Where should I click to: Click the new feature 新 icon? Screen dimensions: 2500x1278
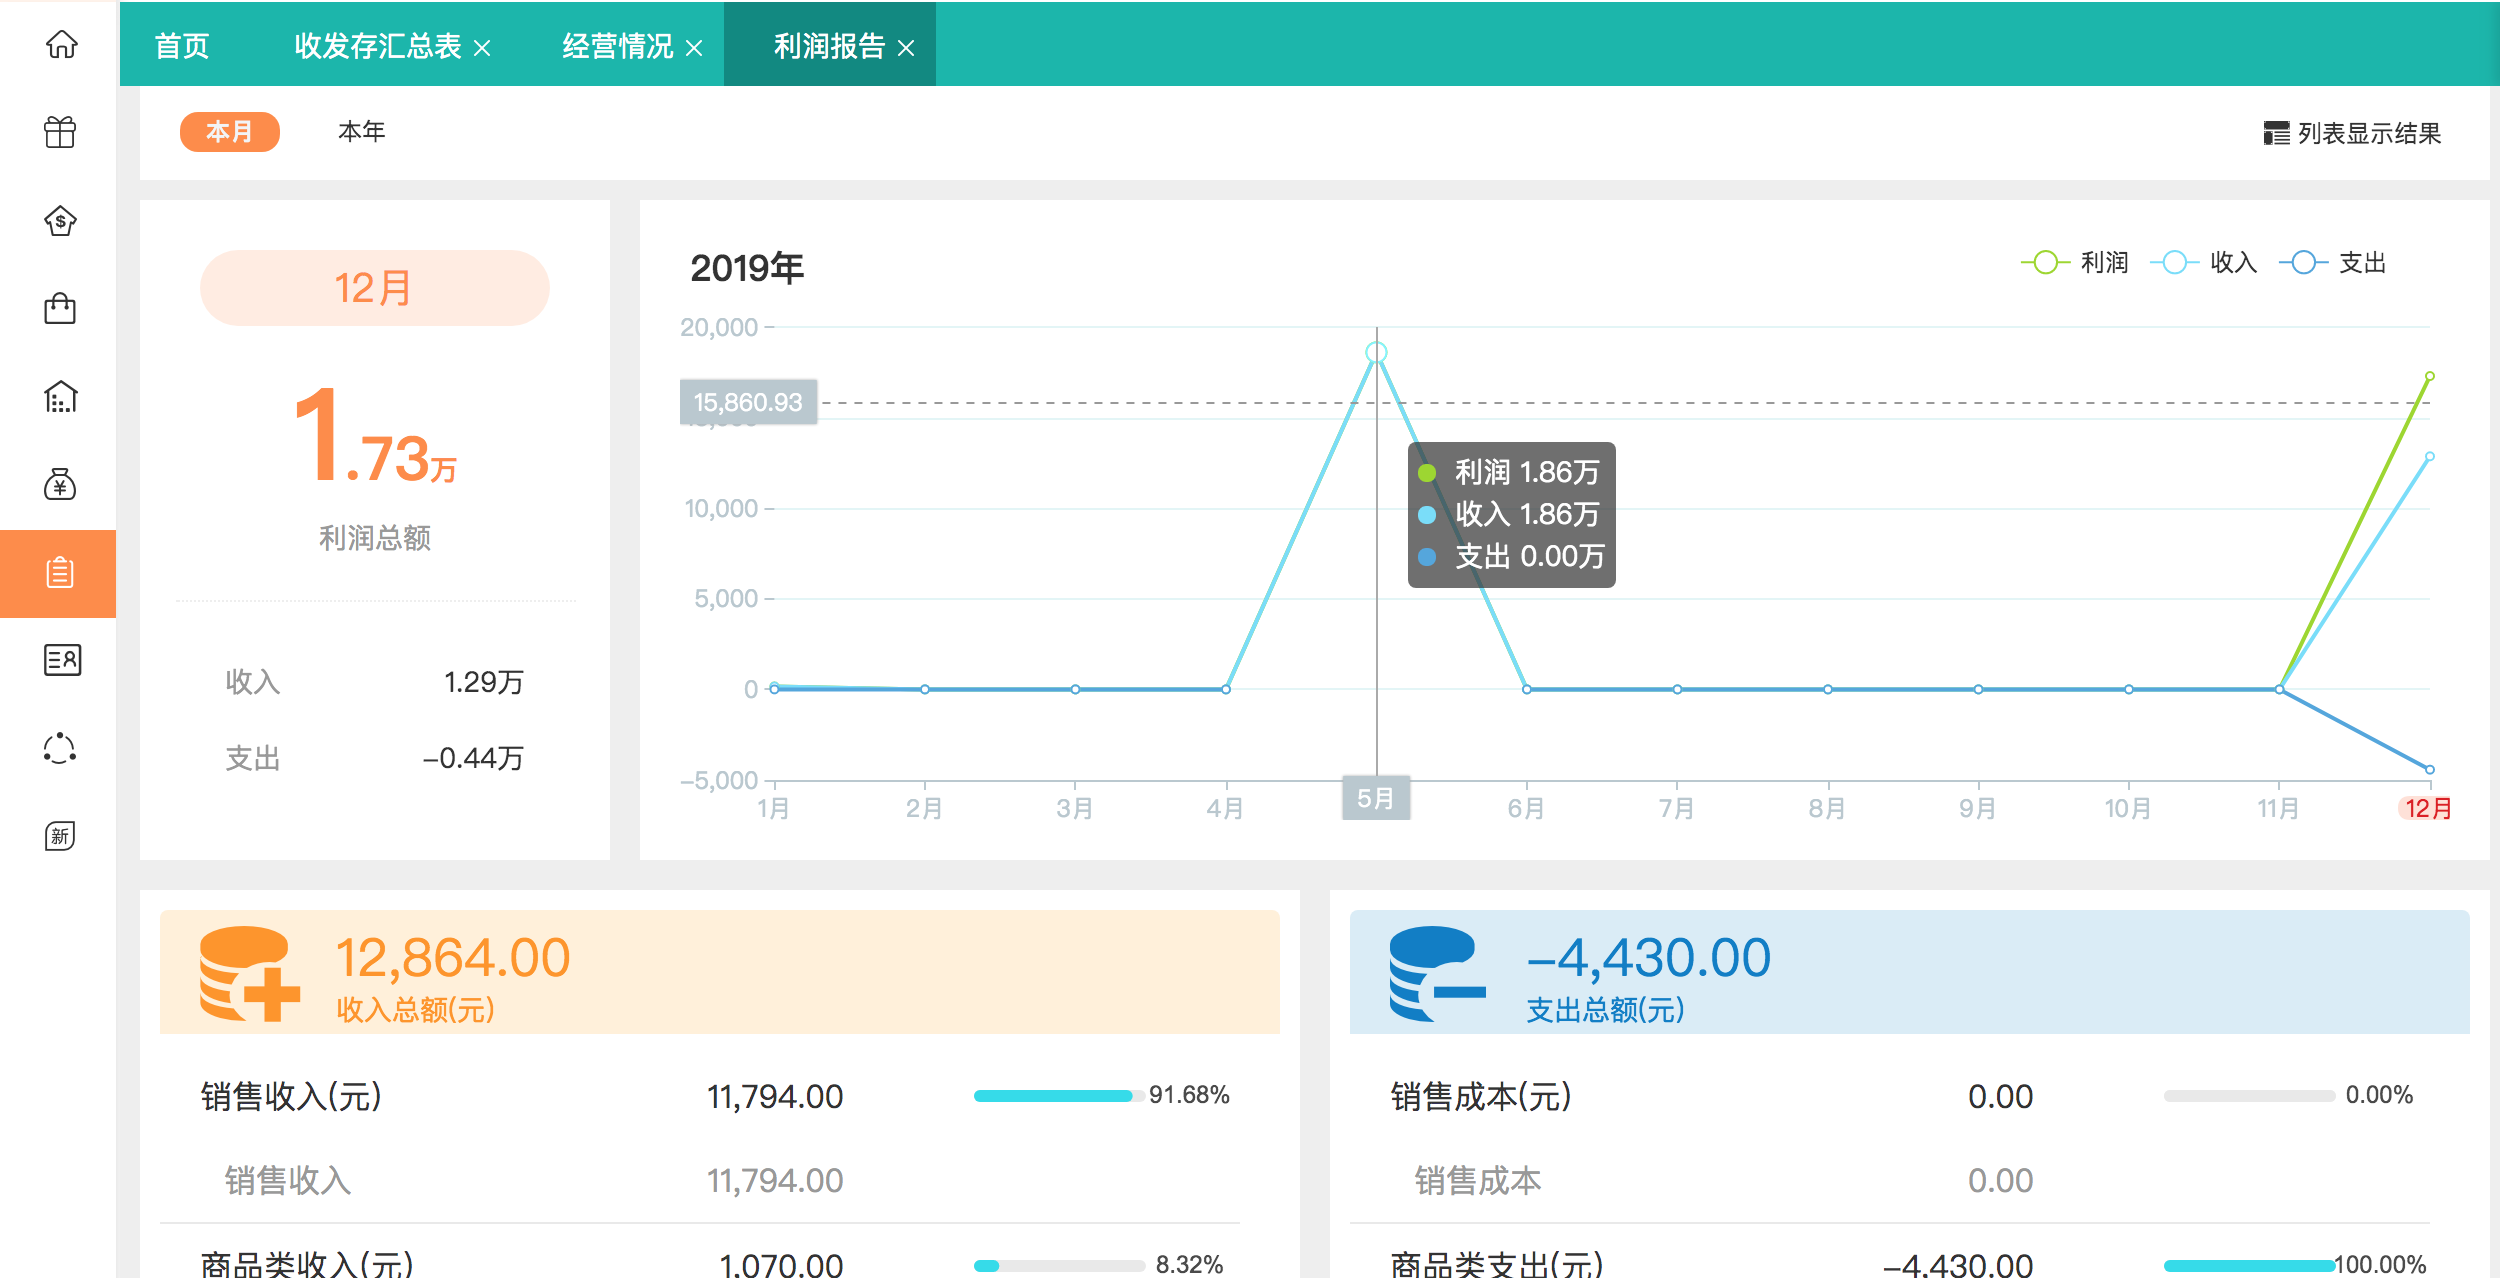coord(59,836)
